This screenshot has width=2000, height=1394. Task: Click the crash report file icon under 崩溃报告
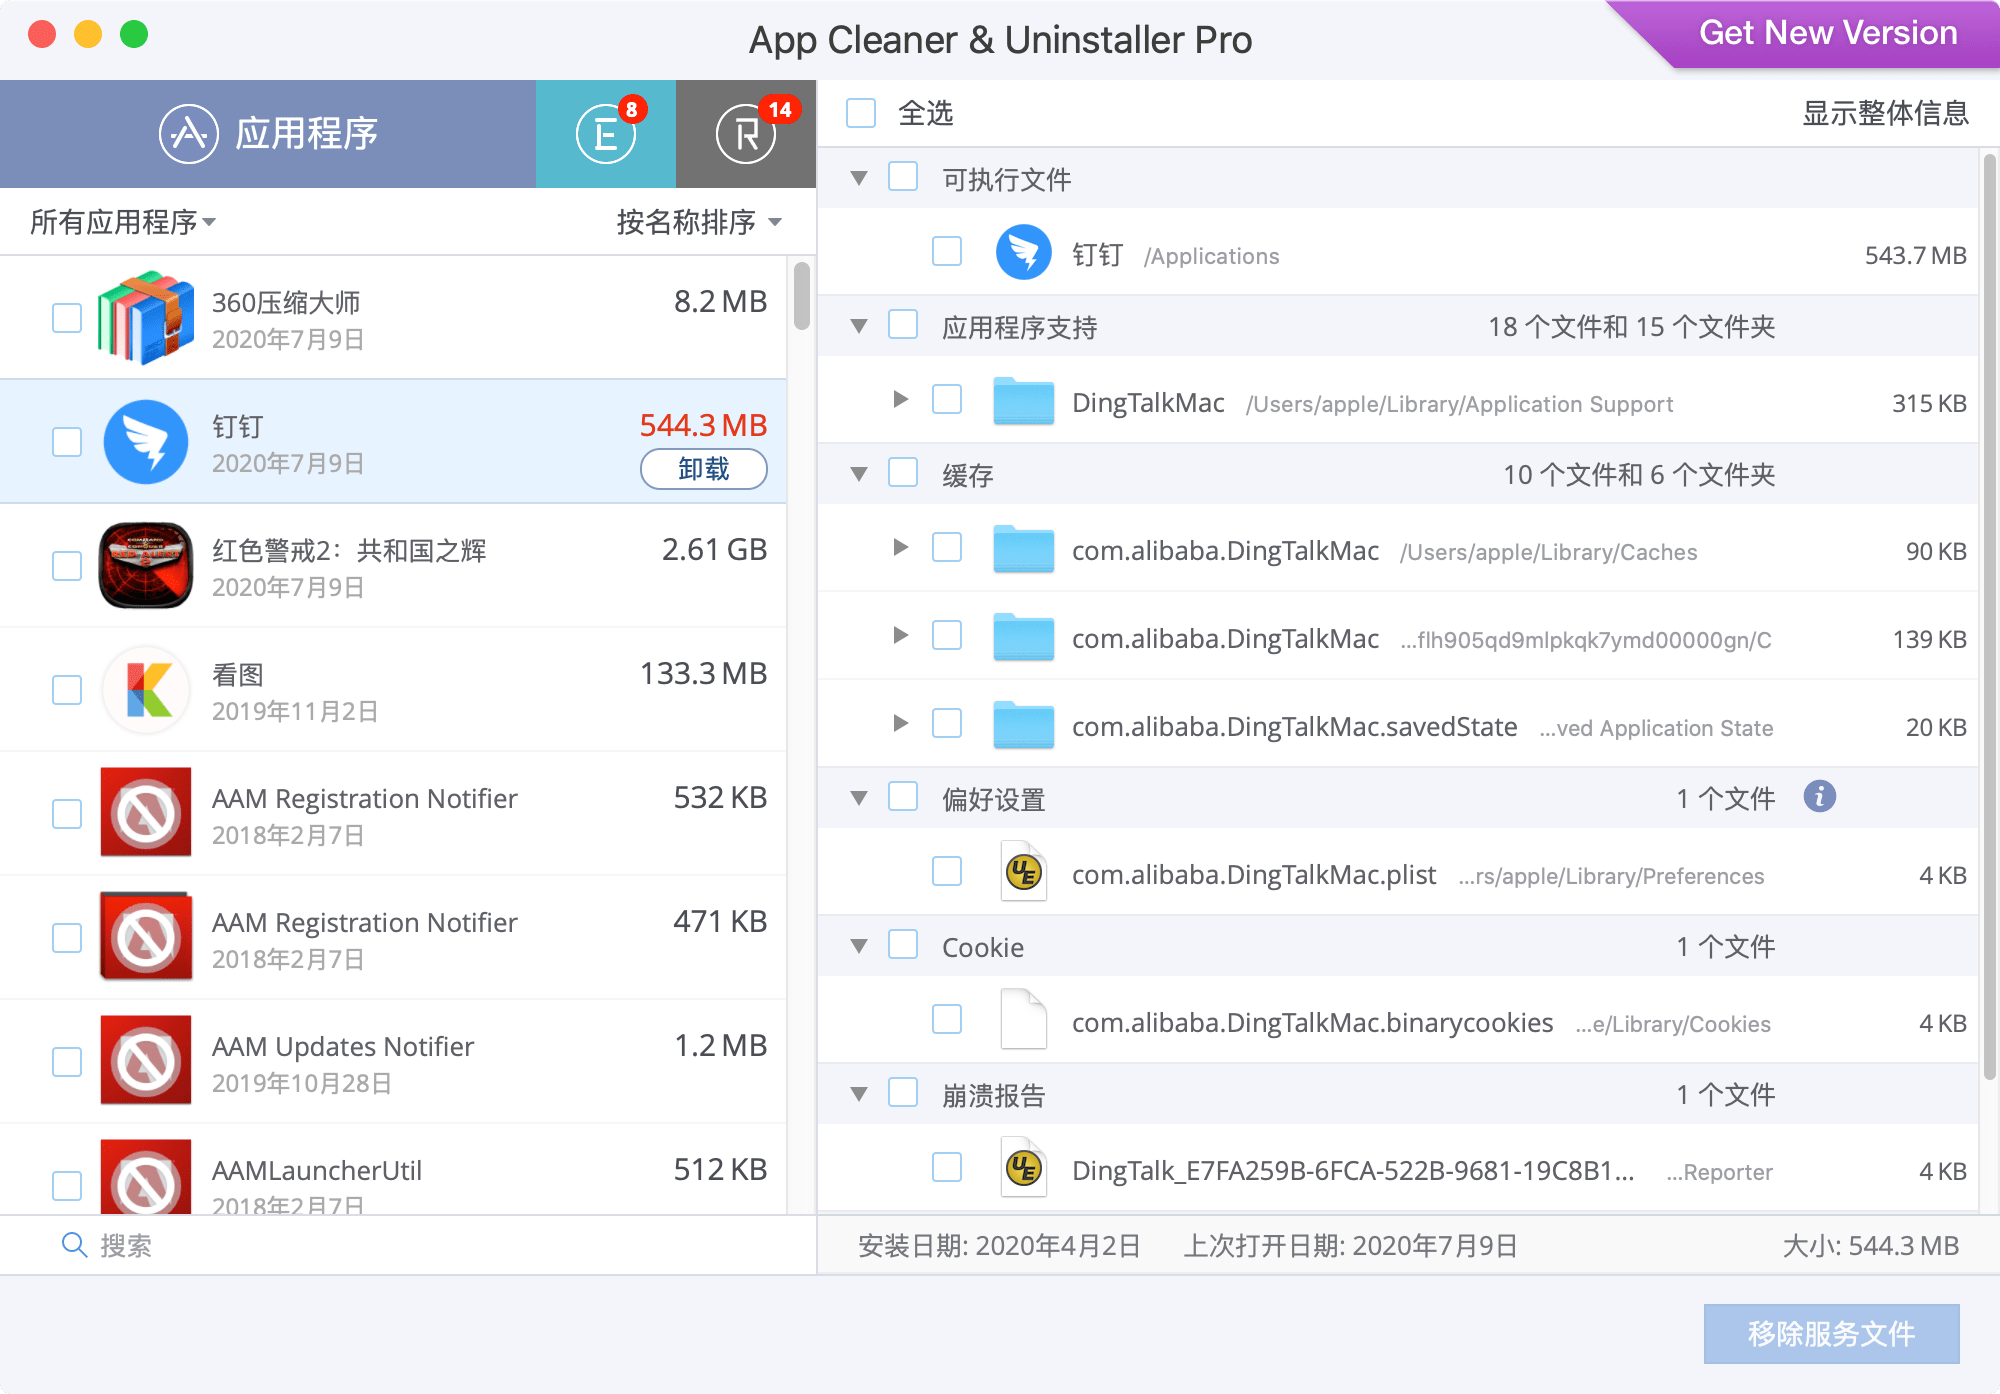point(1022,1168)
